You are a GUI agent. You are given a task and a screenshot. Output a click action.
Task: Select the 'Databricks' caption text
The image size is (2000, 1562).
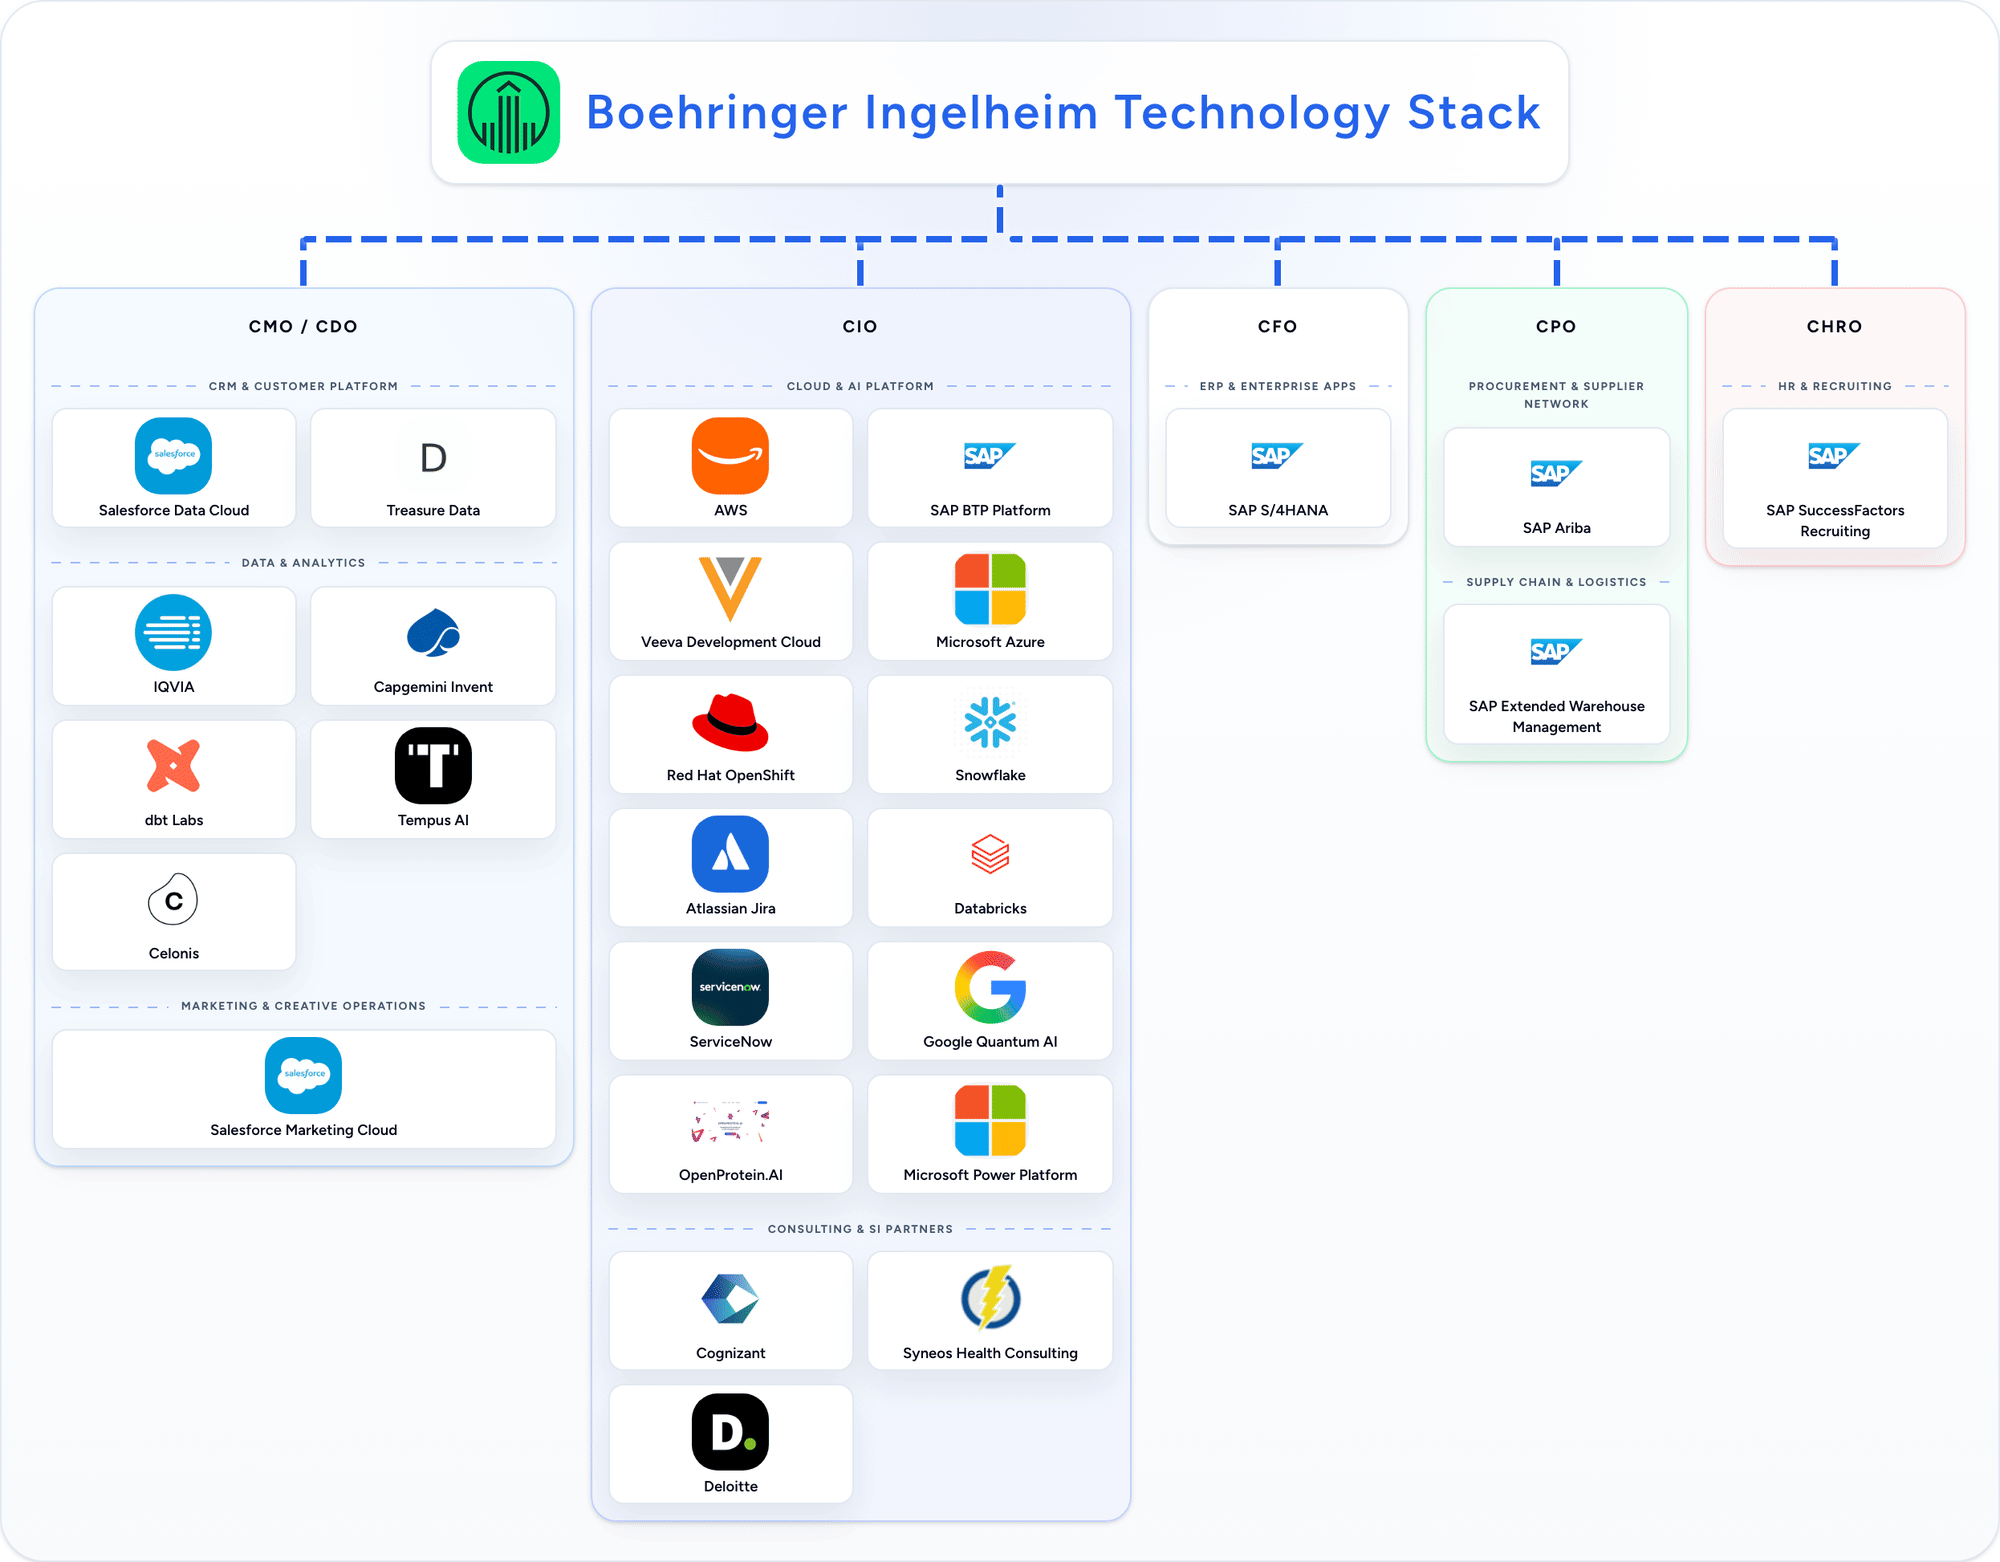pyautogui.click(x=990, y=908)
